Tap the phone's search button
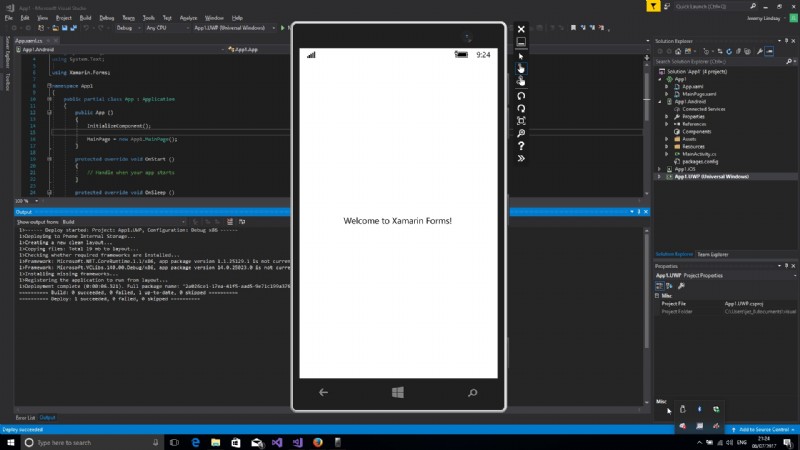 pos(473,393)
